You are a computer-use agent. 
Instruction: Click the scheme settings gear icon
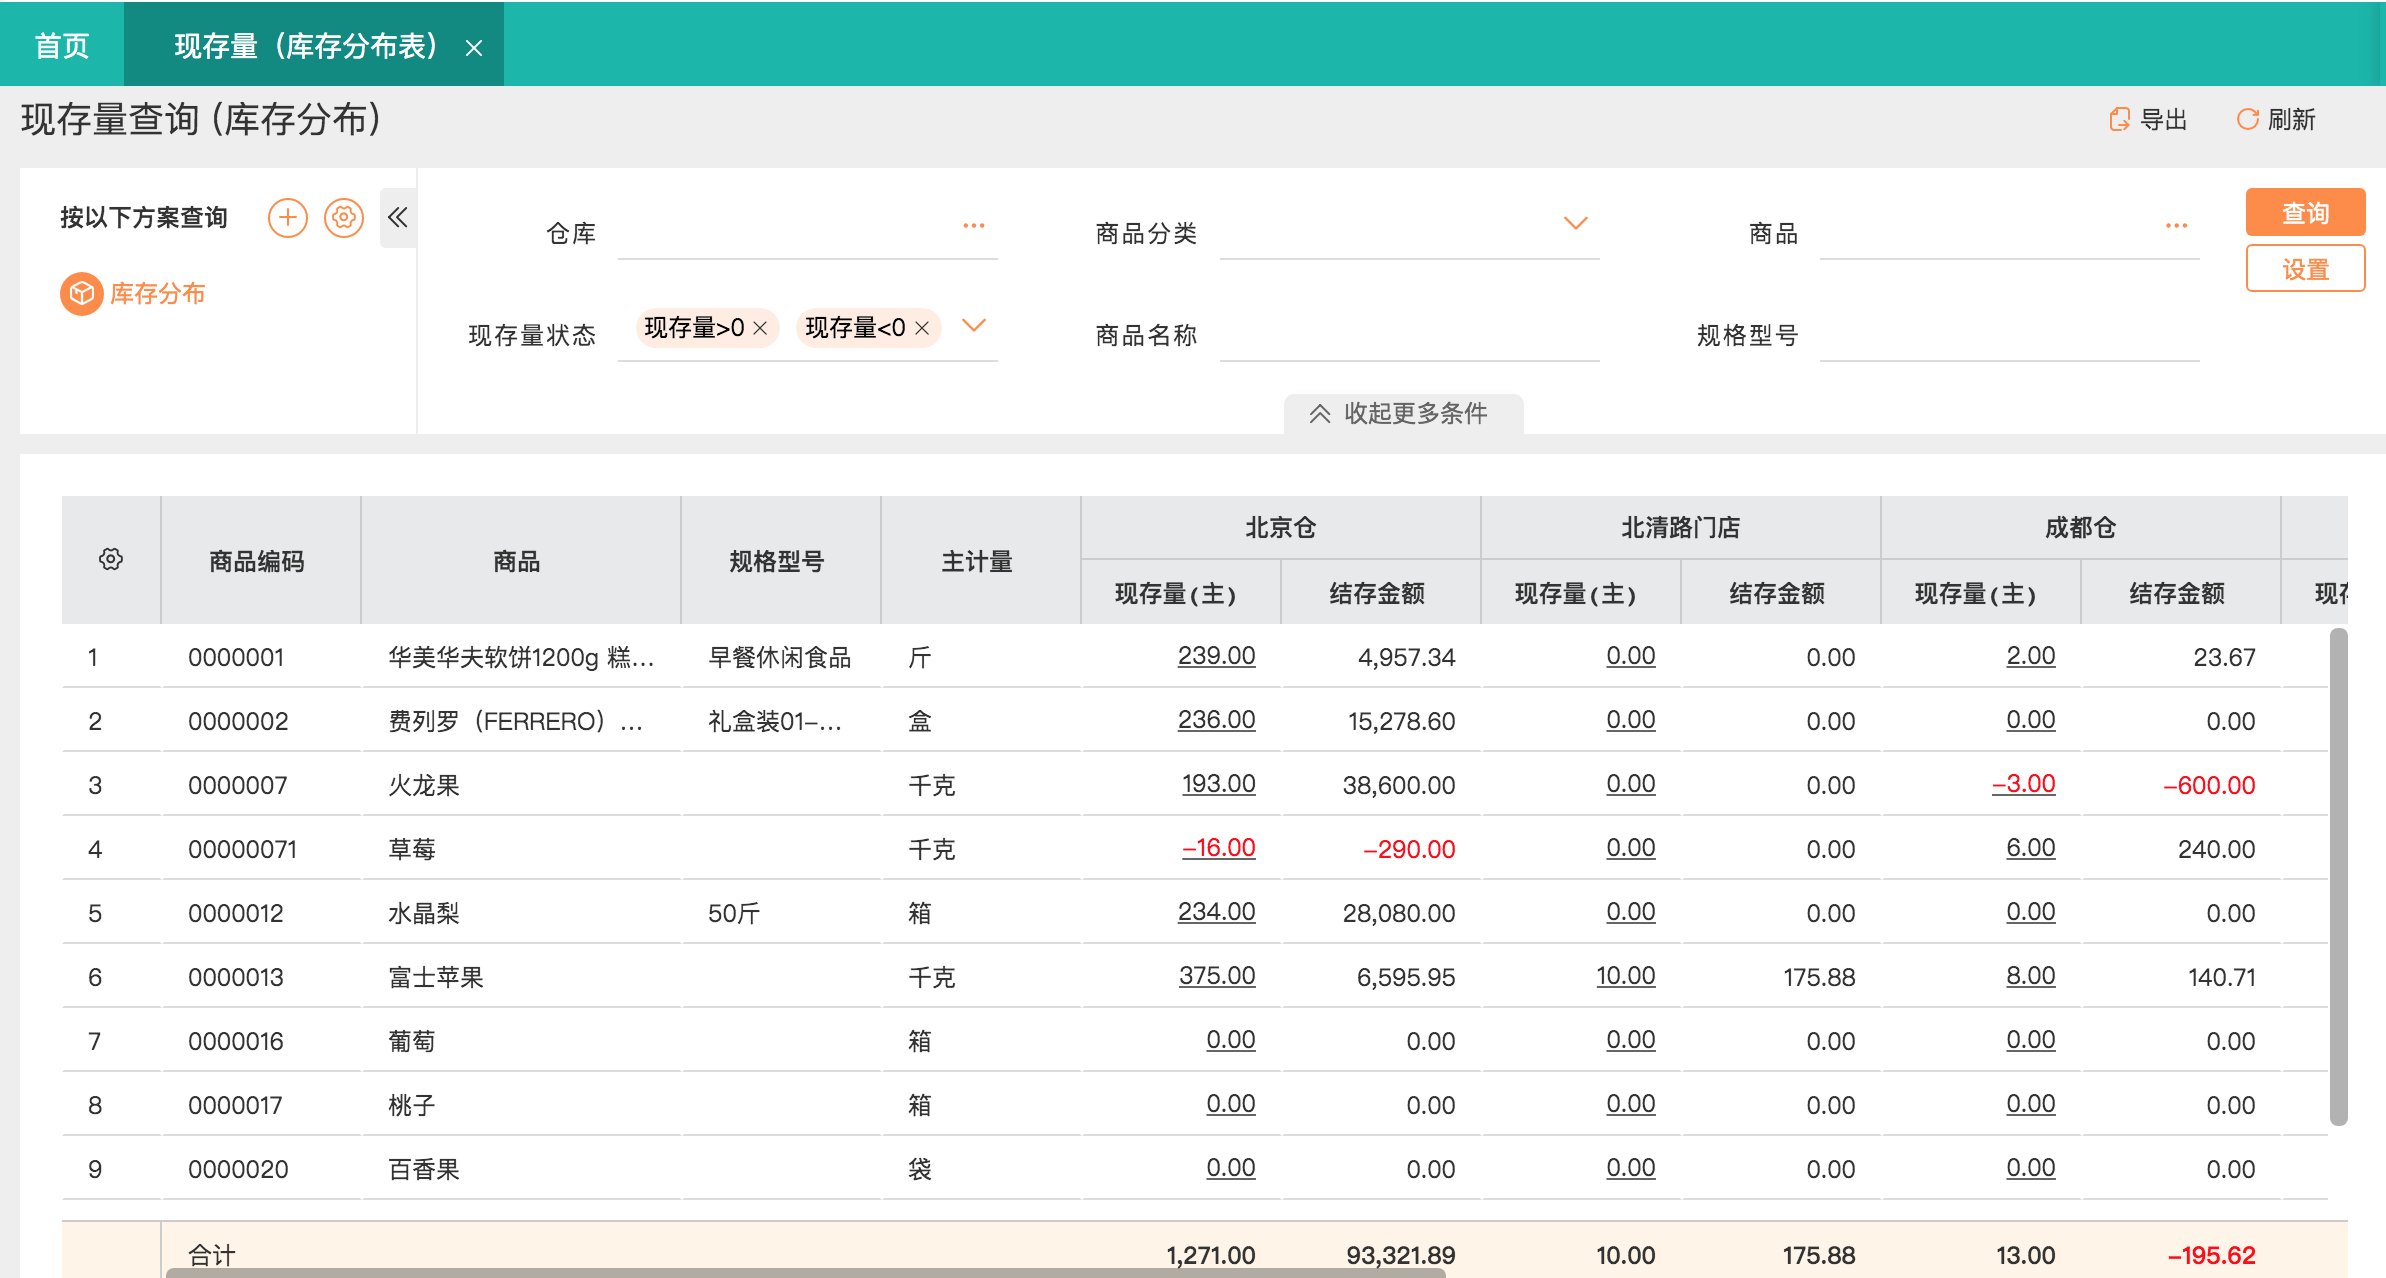pos(342,219)
